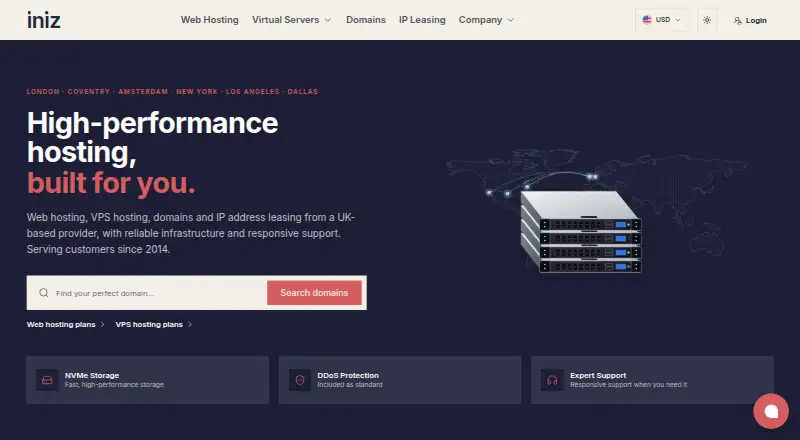Click the Search domains button
The image size is (800, 440).
314,293
